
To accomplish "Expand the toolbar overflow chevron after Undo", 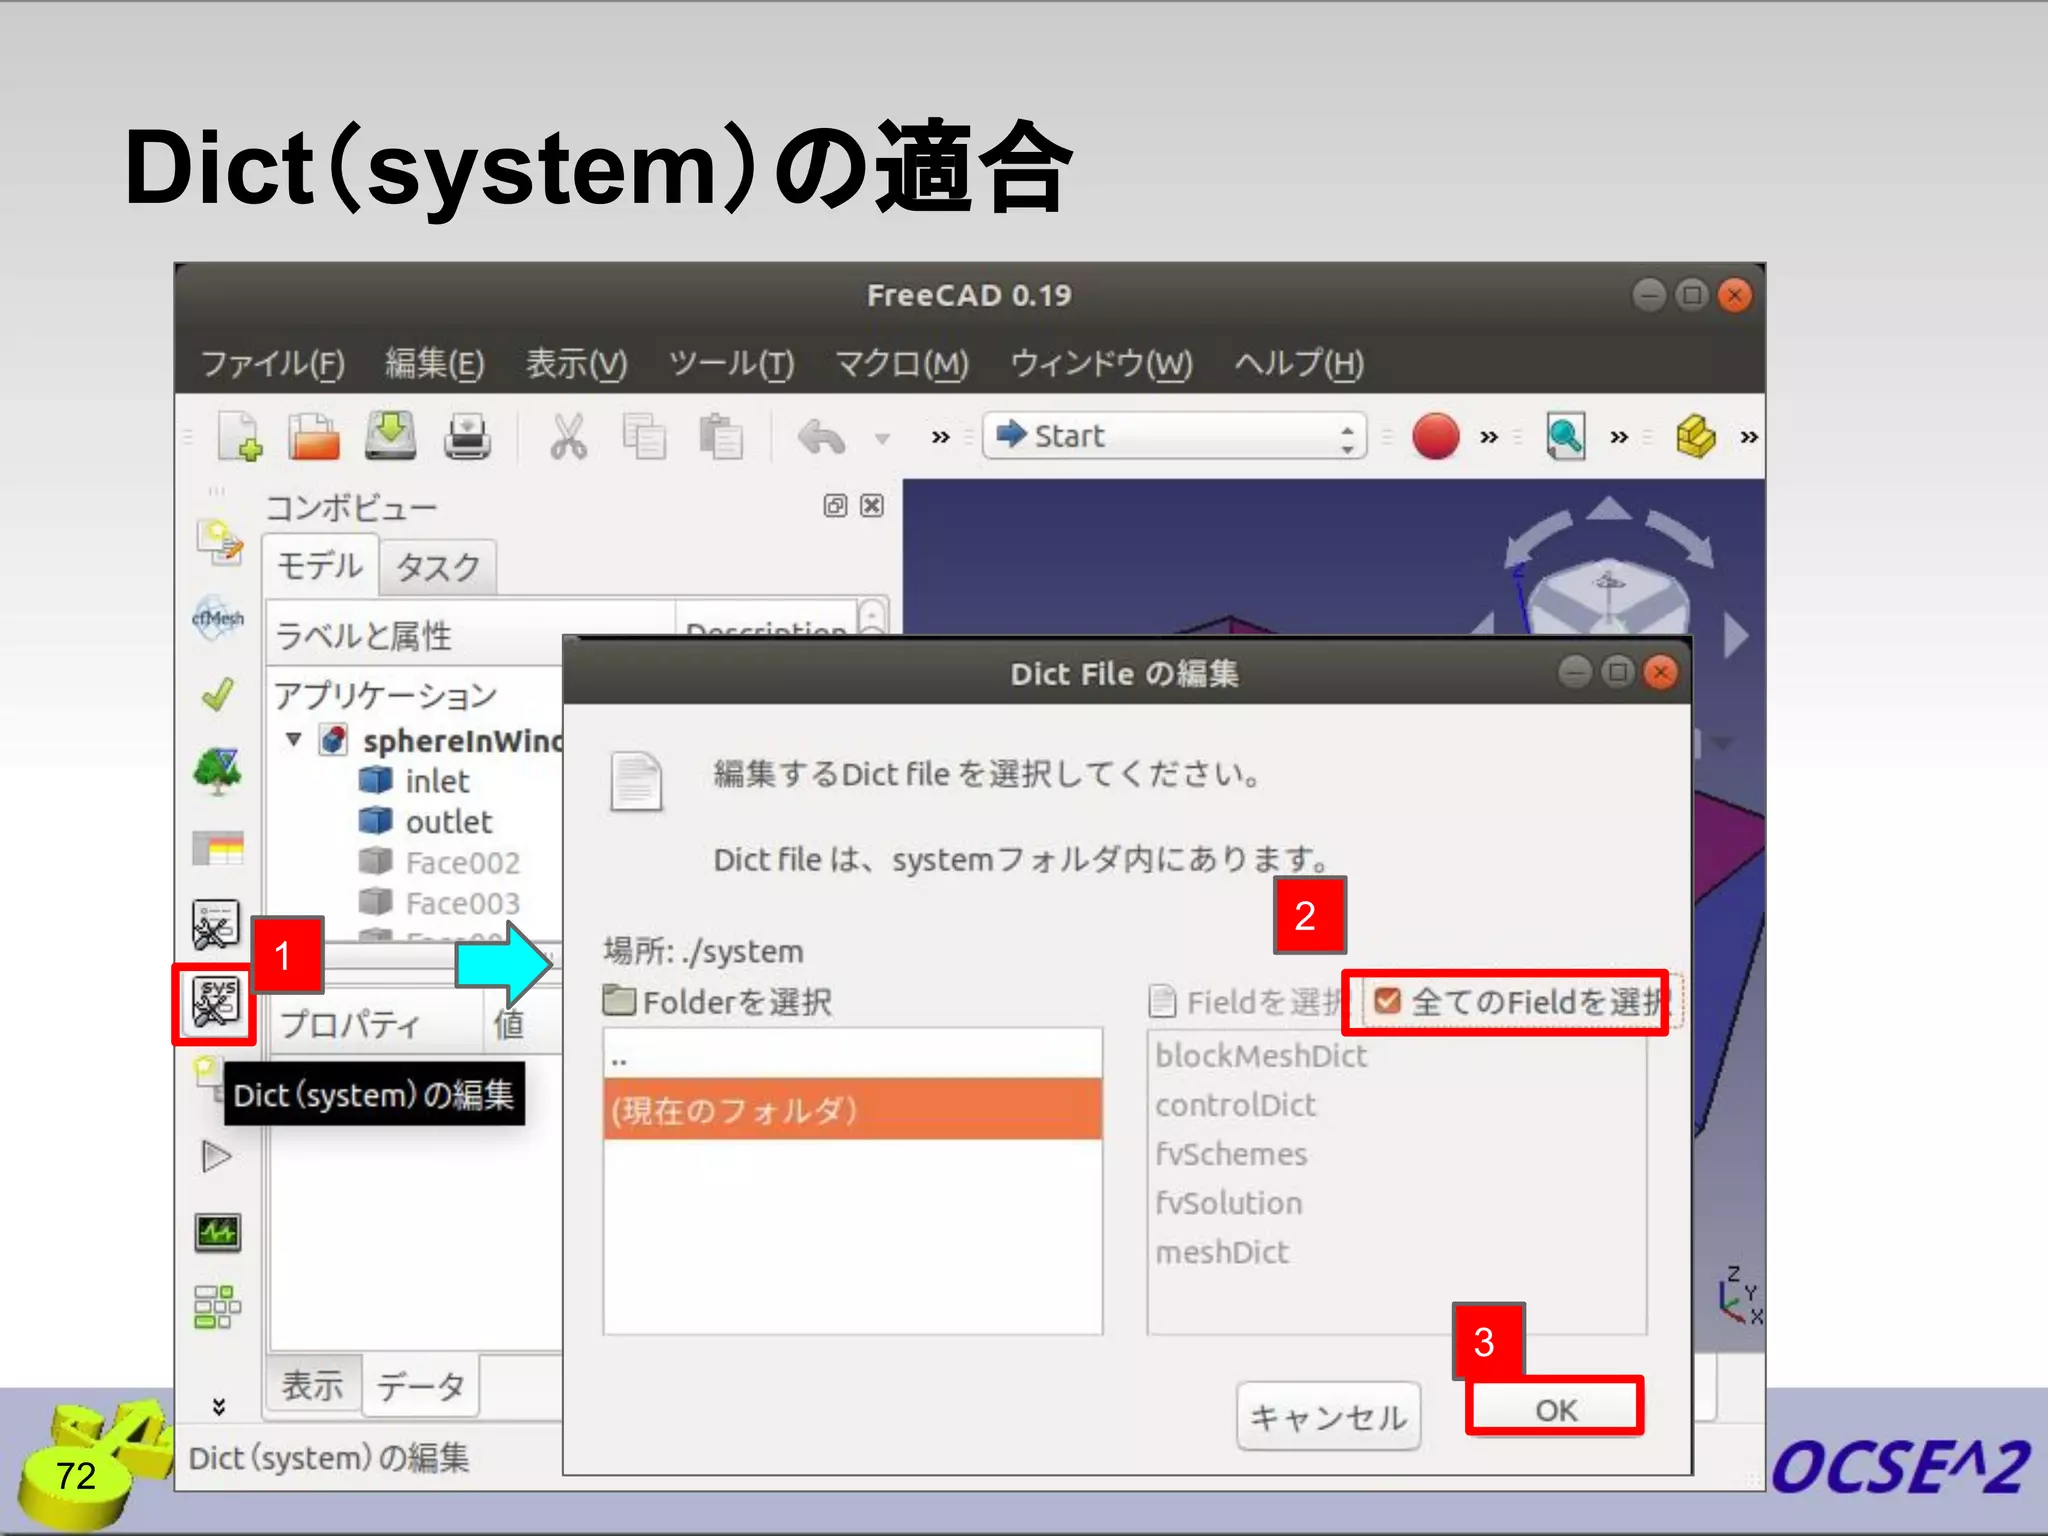I will [x=938, y=435].
